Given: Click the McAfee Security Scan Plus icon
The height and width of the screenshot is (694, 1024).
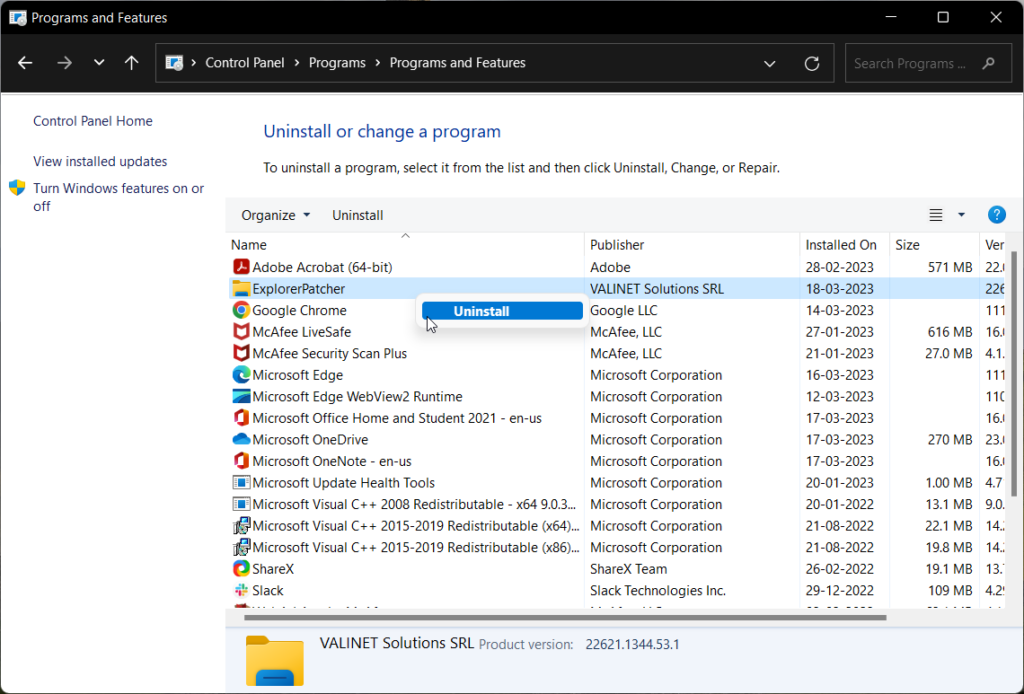Looking at the screenshot, I should click(x=241, y=353).
